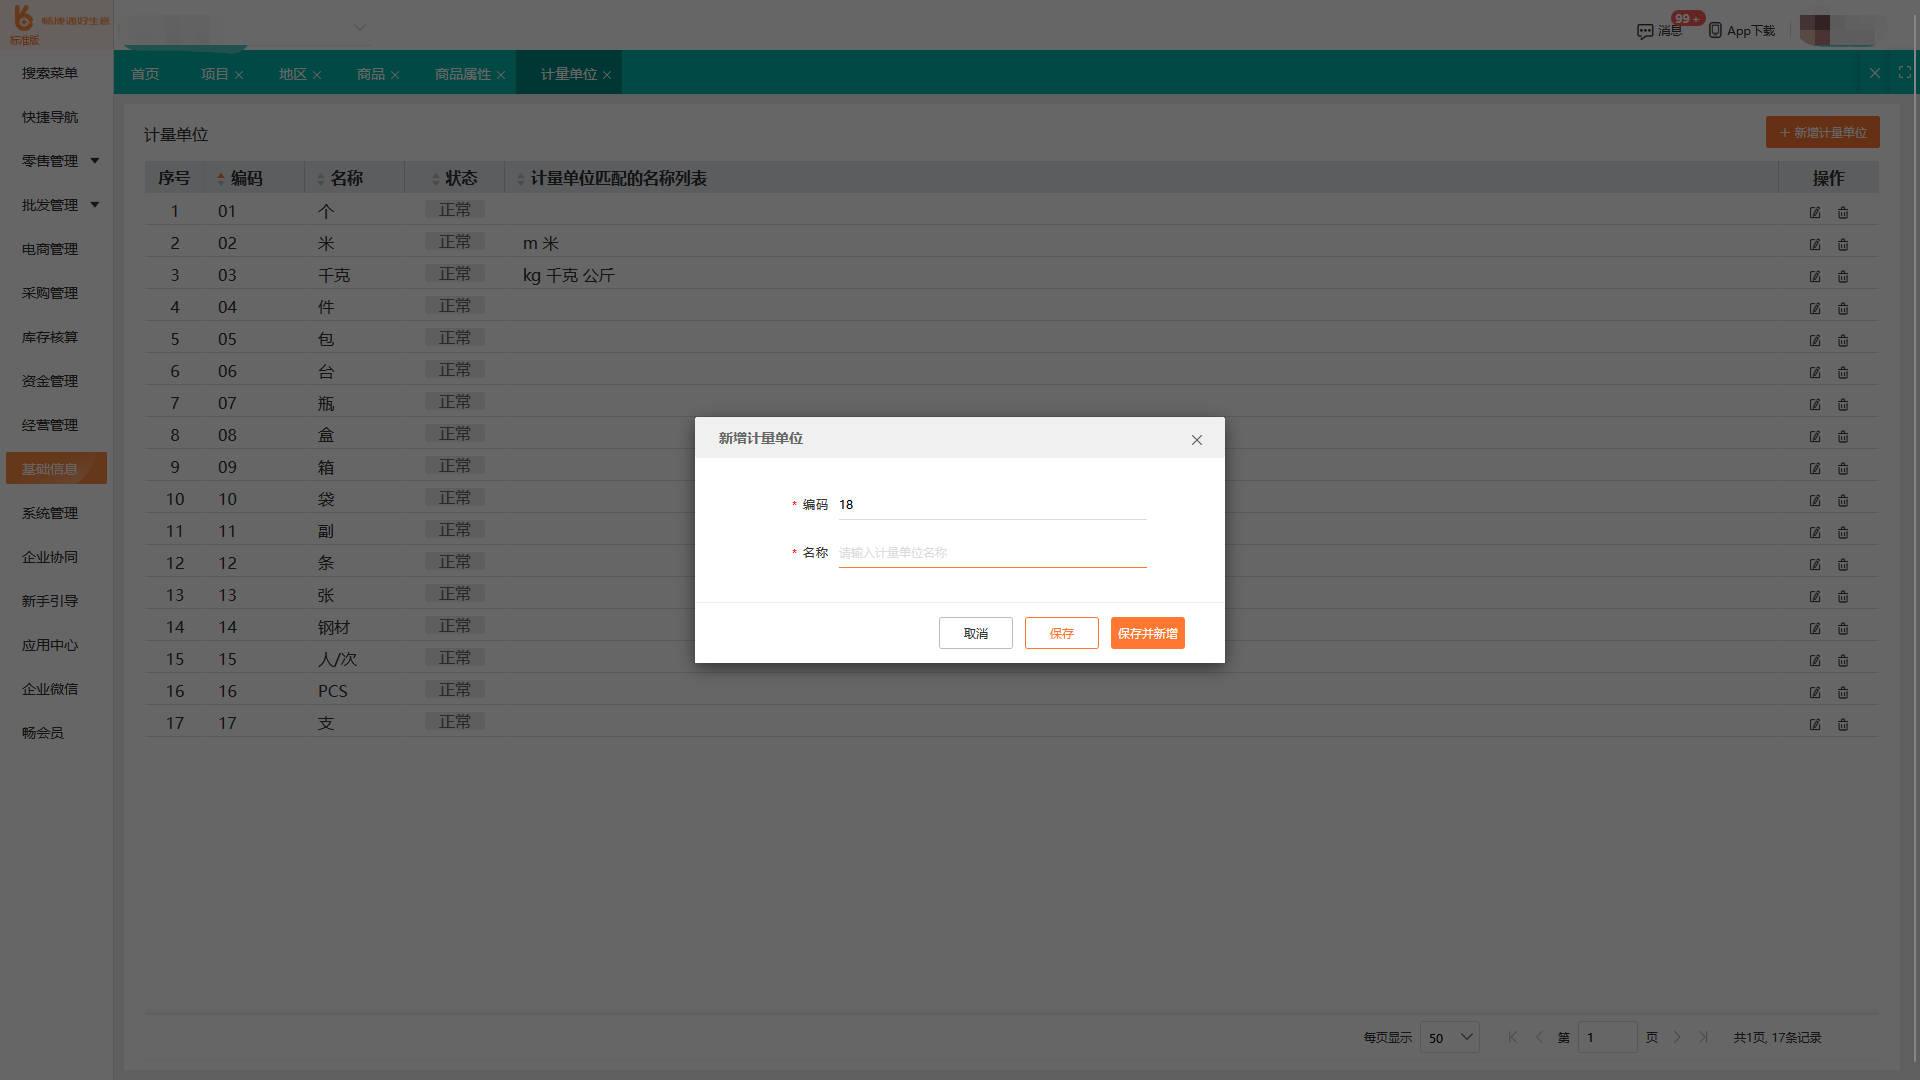Screen dimensions: 1920x1080
Task: Click the new 计量单位 button top right
Action: coord(1822,132)
